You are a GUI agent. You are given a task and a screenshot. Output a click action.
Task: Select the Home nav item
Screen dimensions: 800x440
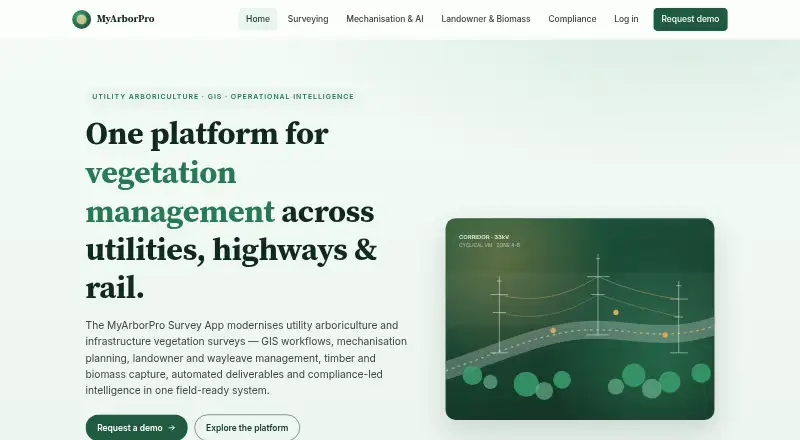click(x=258, y=19)
